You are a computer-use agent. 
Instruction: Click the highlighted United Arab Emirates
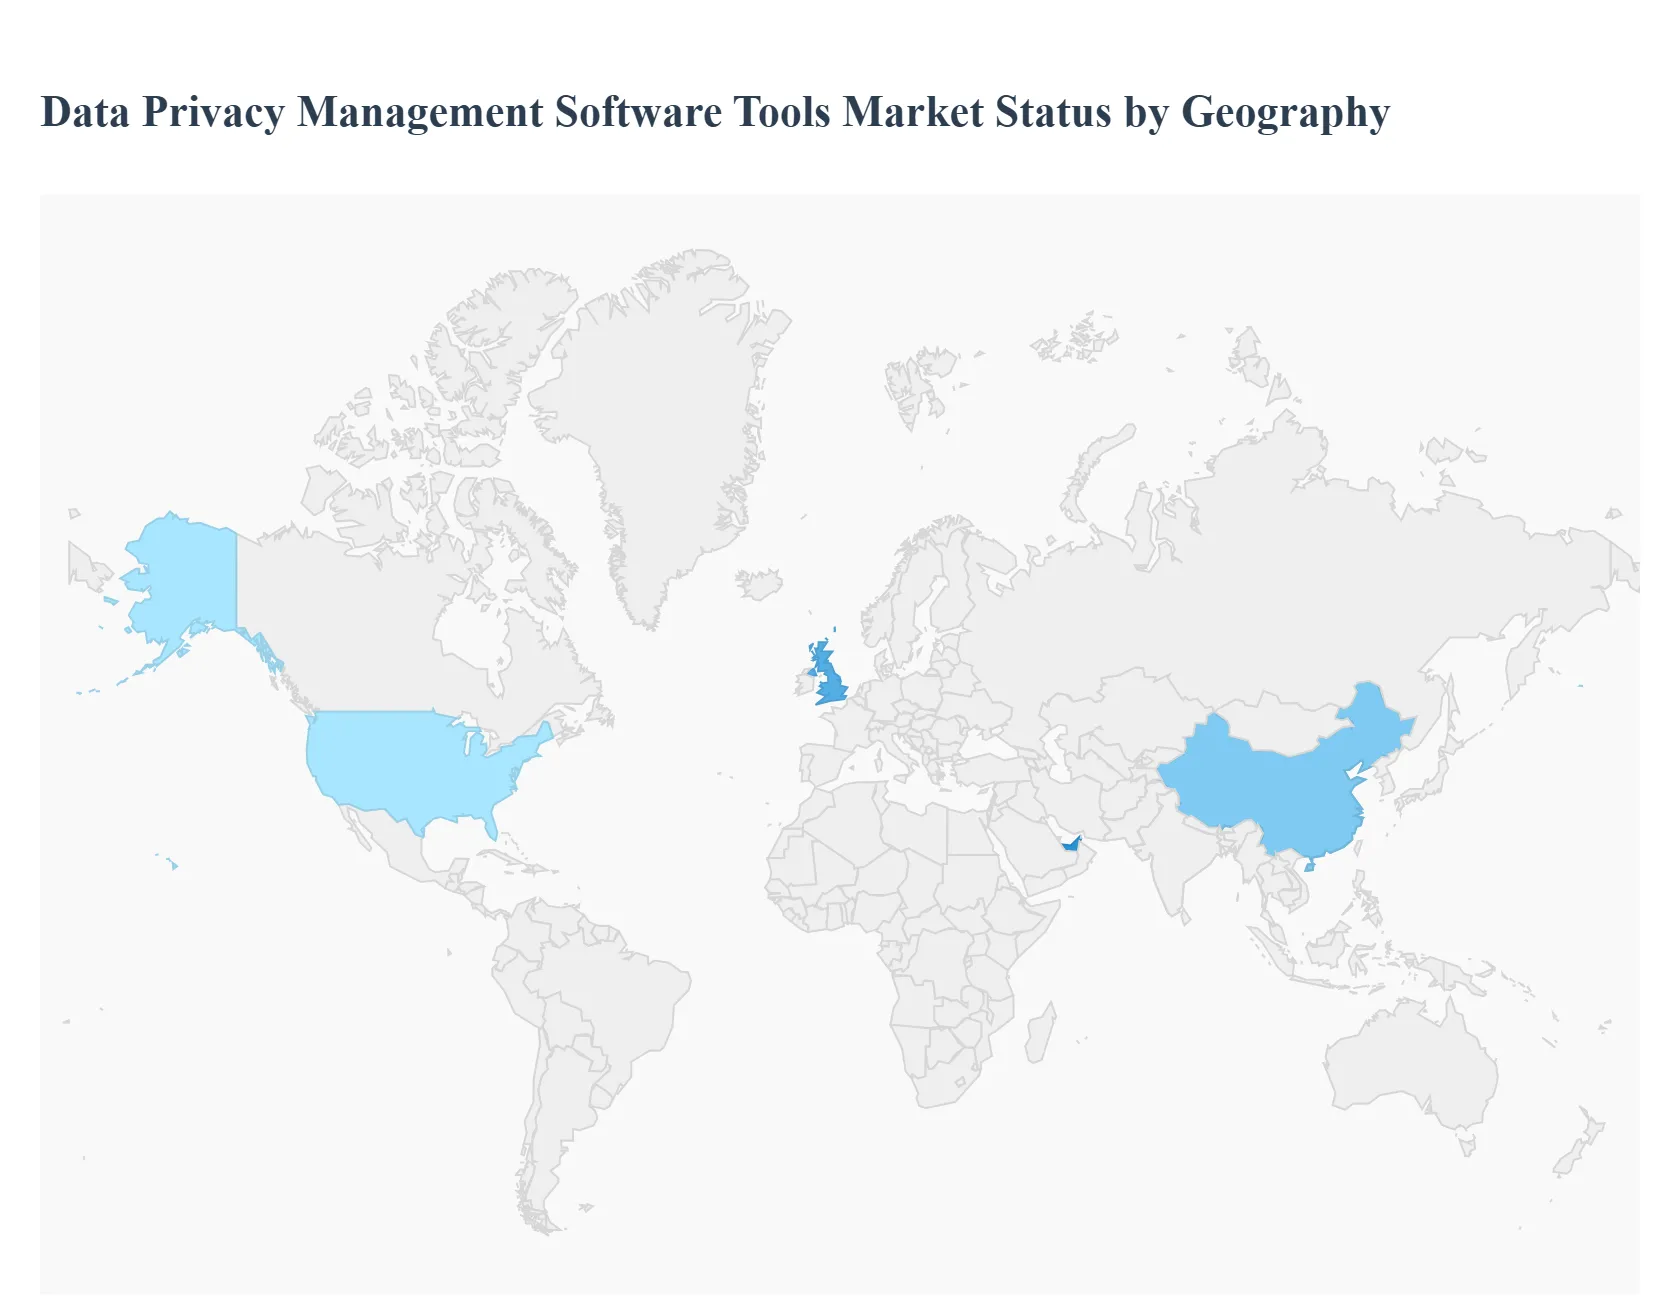pos(1072,845)
